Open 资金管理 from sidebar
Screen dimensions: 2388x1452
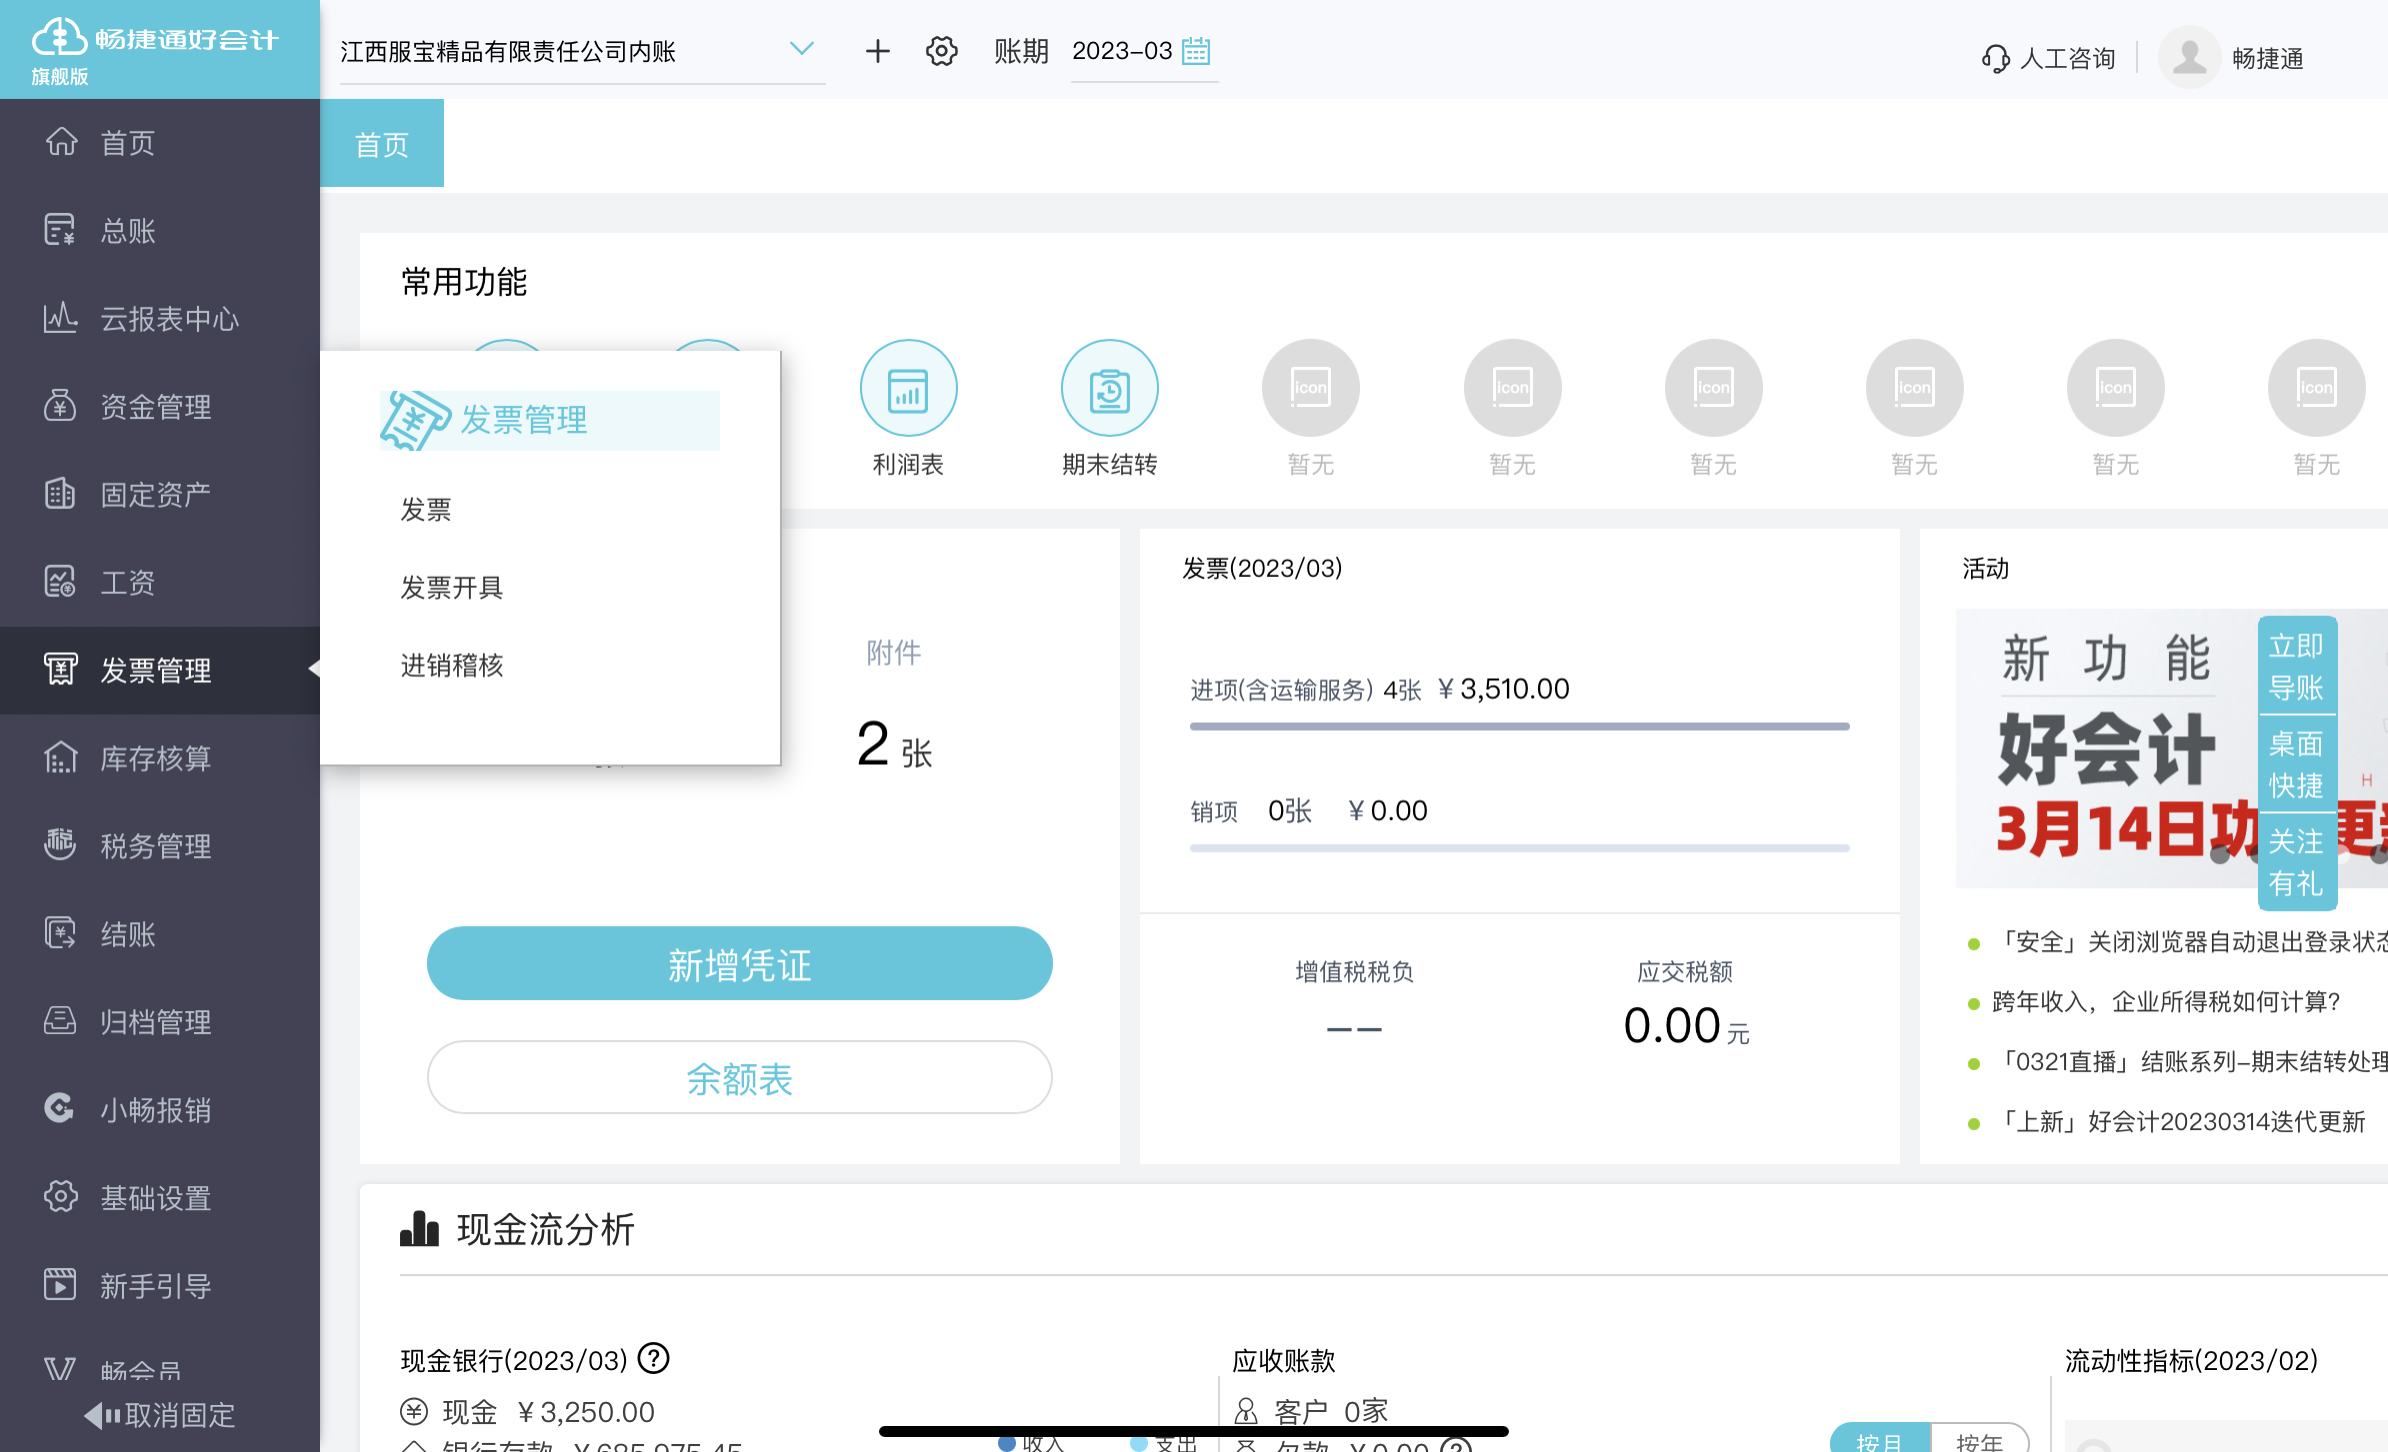[160, 404]
